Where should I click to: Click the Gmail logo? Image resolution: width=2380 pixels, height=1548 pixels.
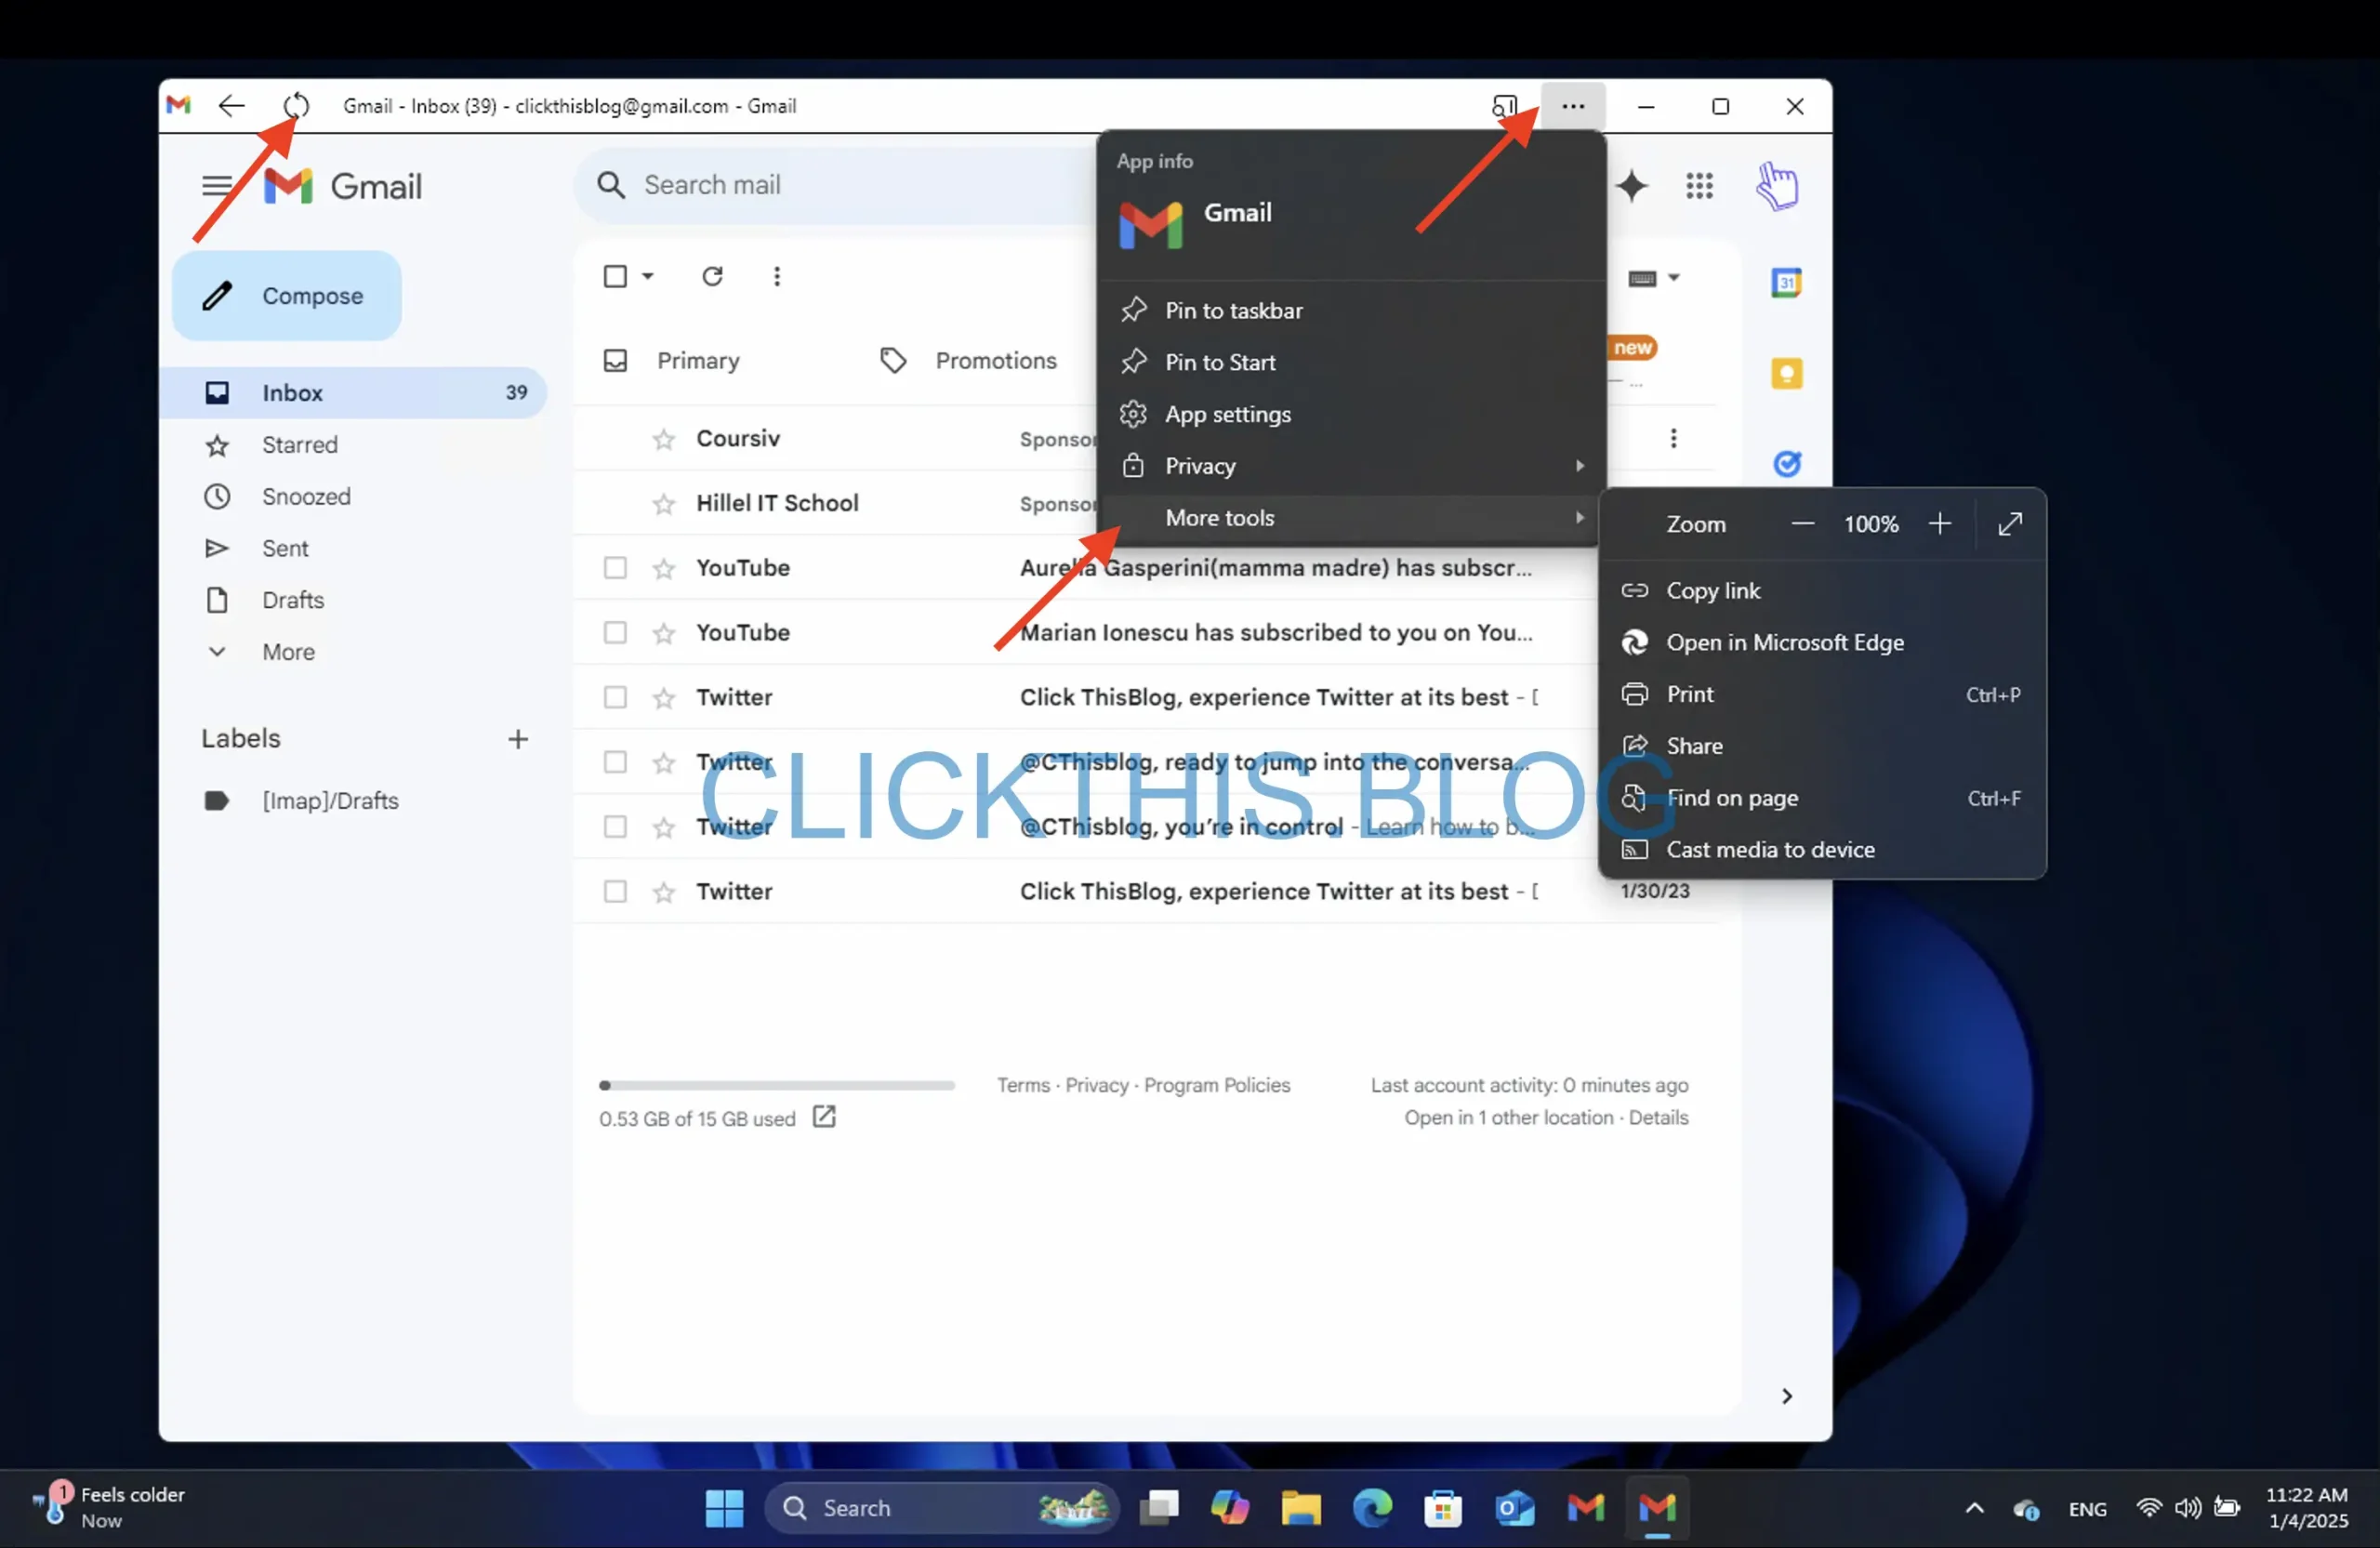(x=343, y=186)
